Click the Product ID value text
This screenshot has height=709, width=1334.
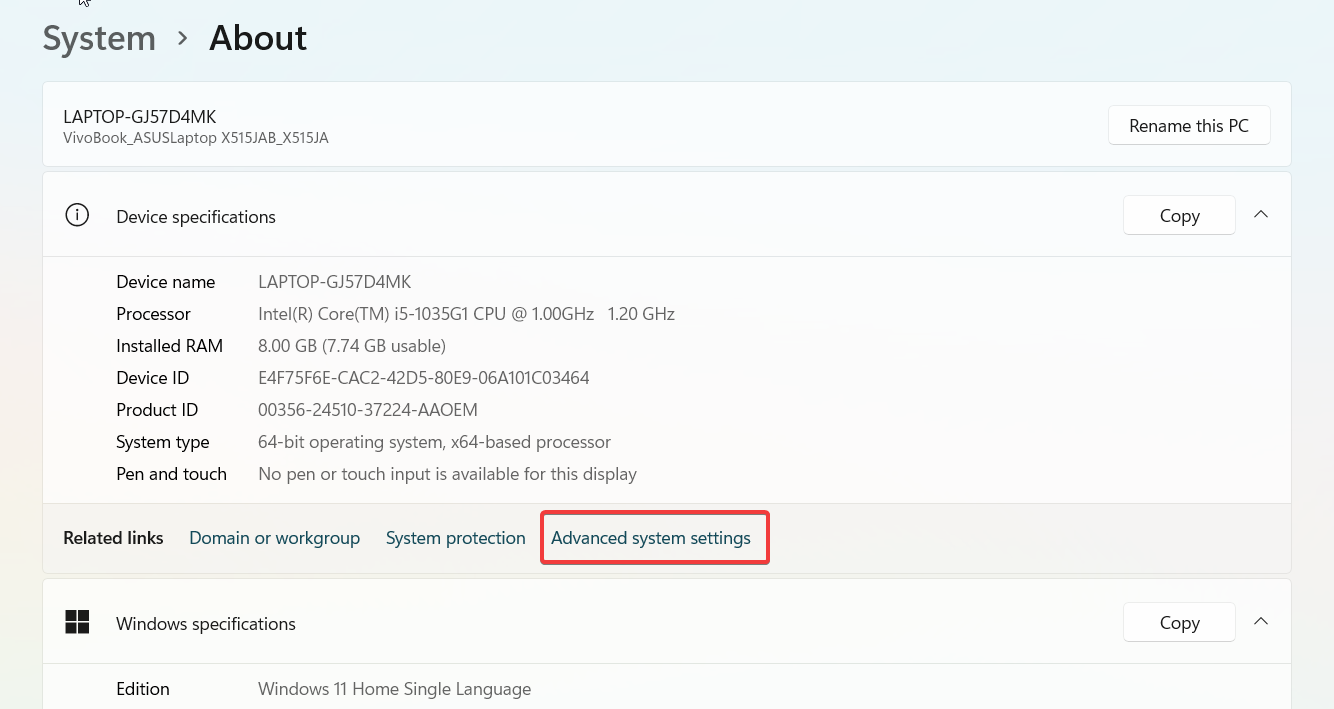click(x=367, y=410)
